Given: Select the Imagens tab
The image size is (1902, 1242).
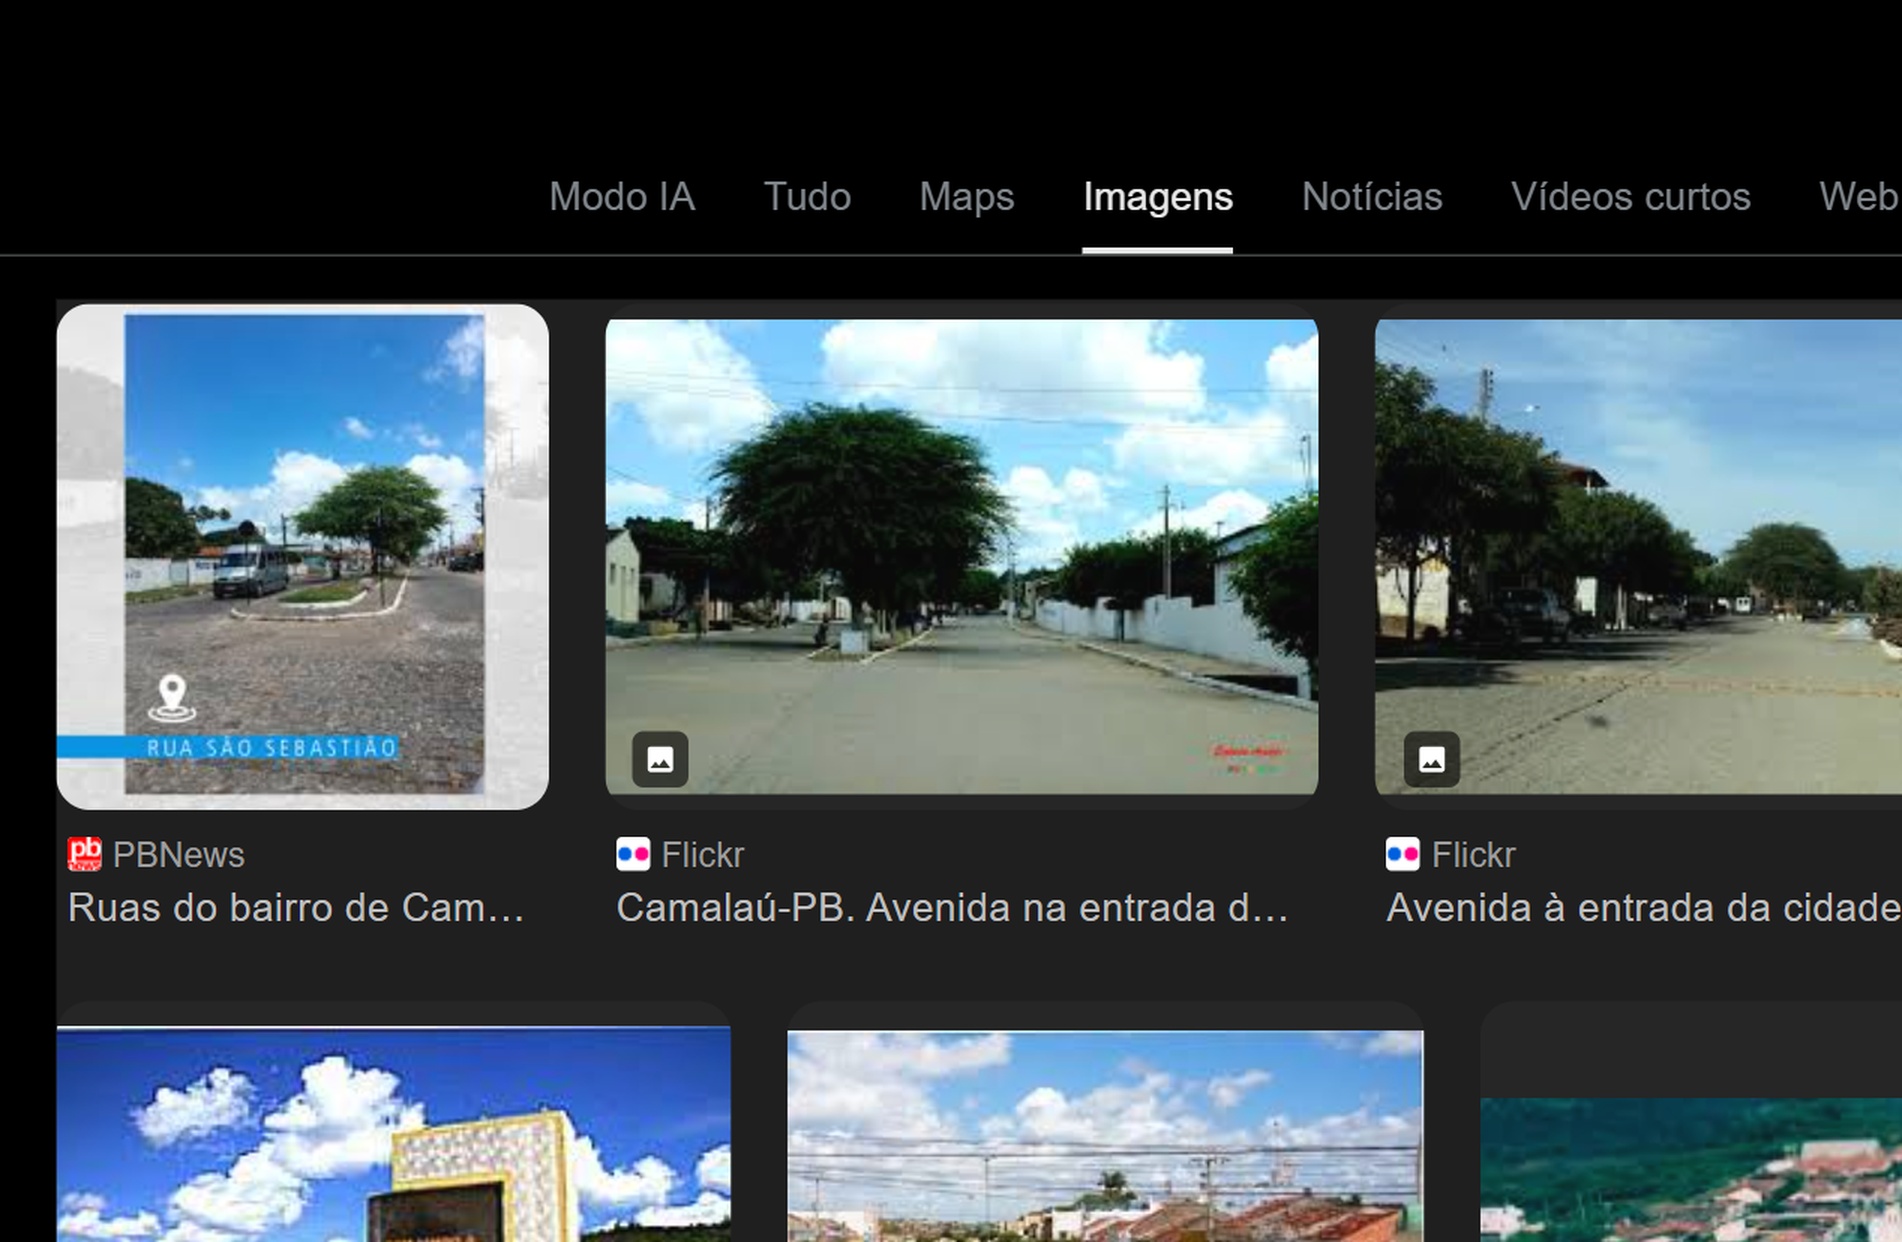Looking at the screenshot, I should (1157, 197).
